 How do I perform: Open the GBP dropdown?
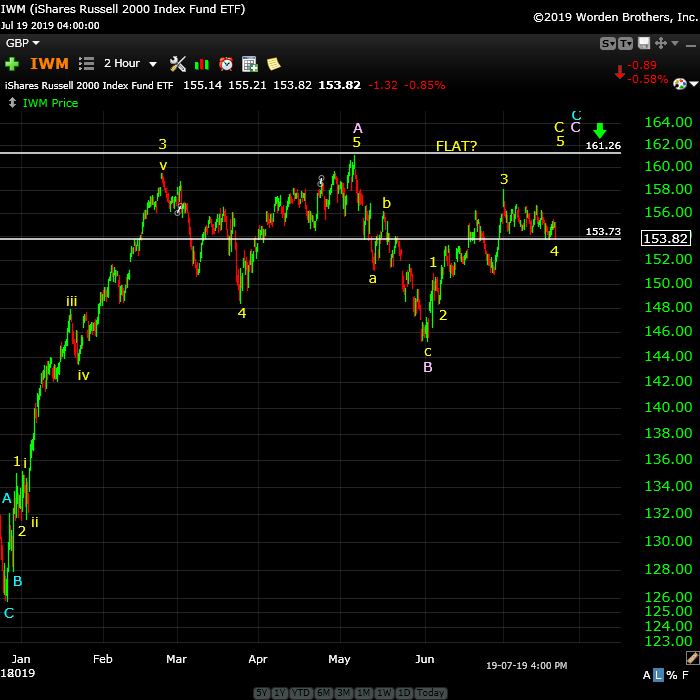[22, 43]
